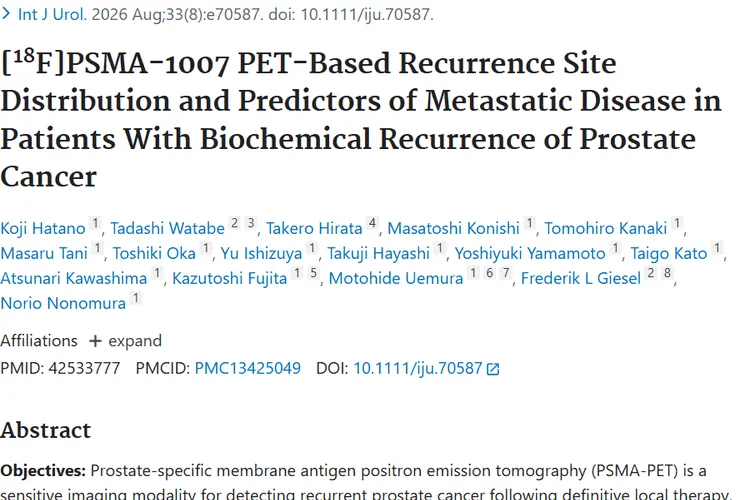Click affiliation marker 4 after Takero Hirata
Viewport: 750px width, 500px height.
click(372, 223)
